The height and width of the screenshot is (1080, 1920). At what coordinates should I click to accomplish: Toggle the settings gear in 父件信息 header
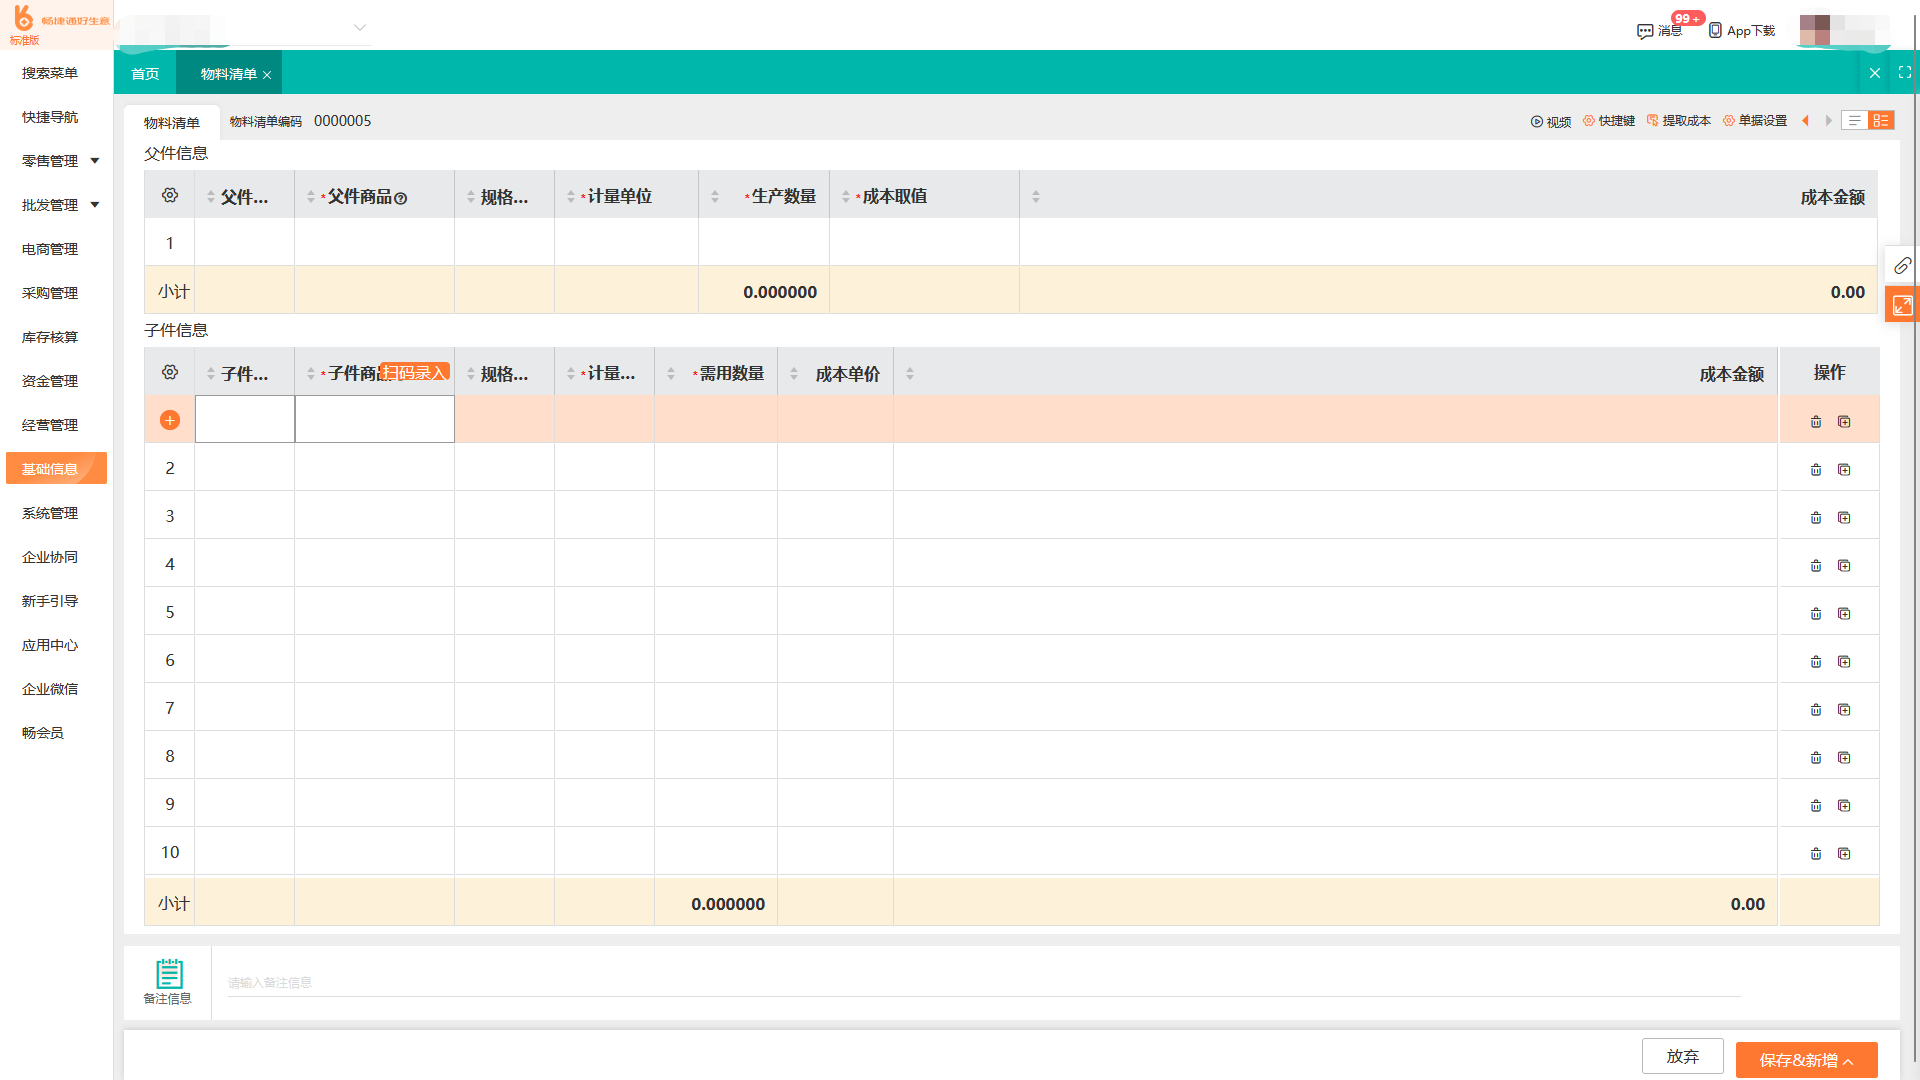pos(169,195)
